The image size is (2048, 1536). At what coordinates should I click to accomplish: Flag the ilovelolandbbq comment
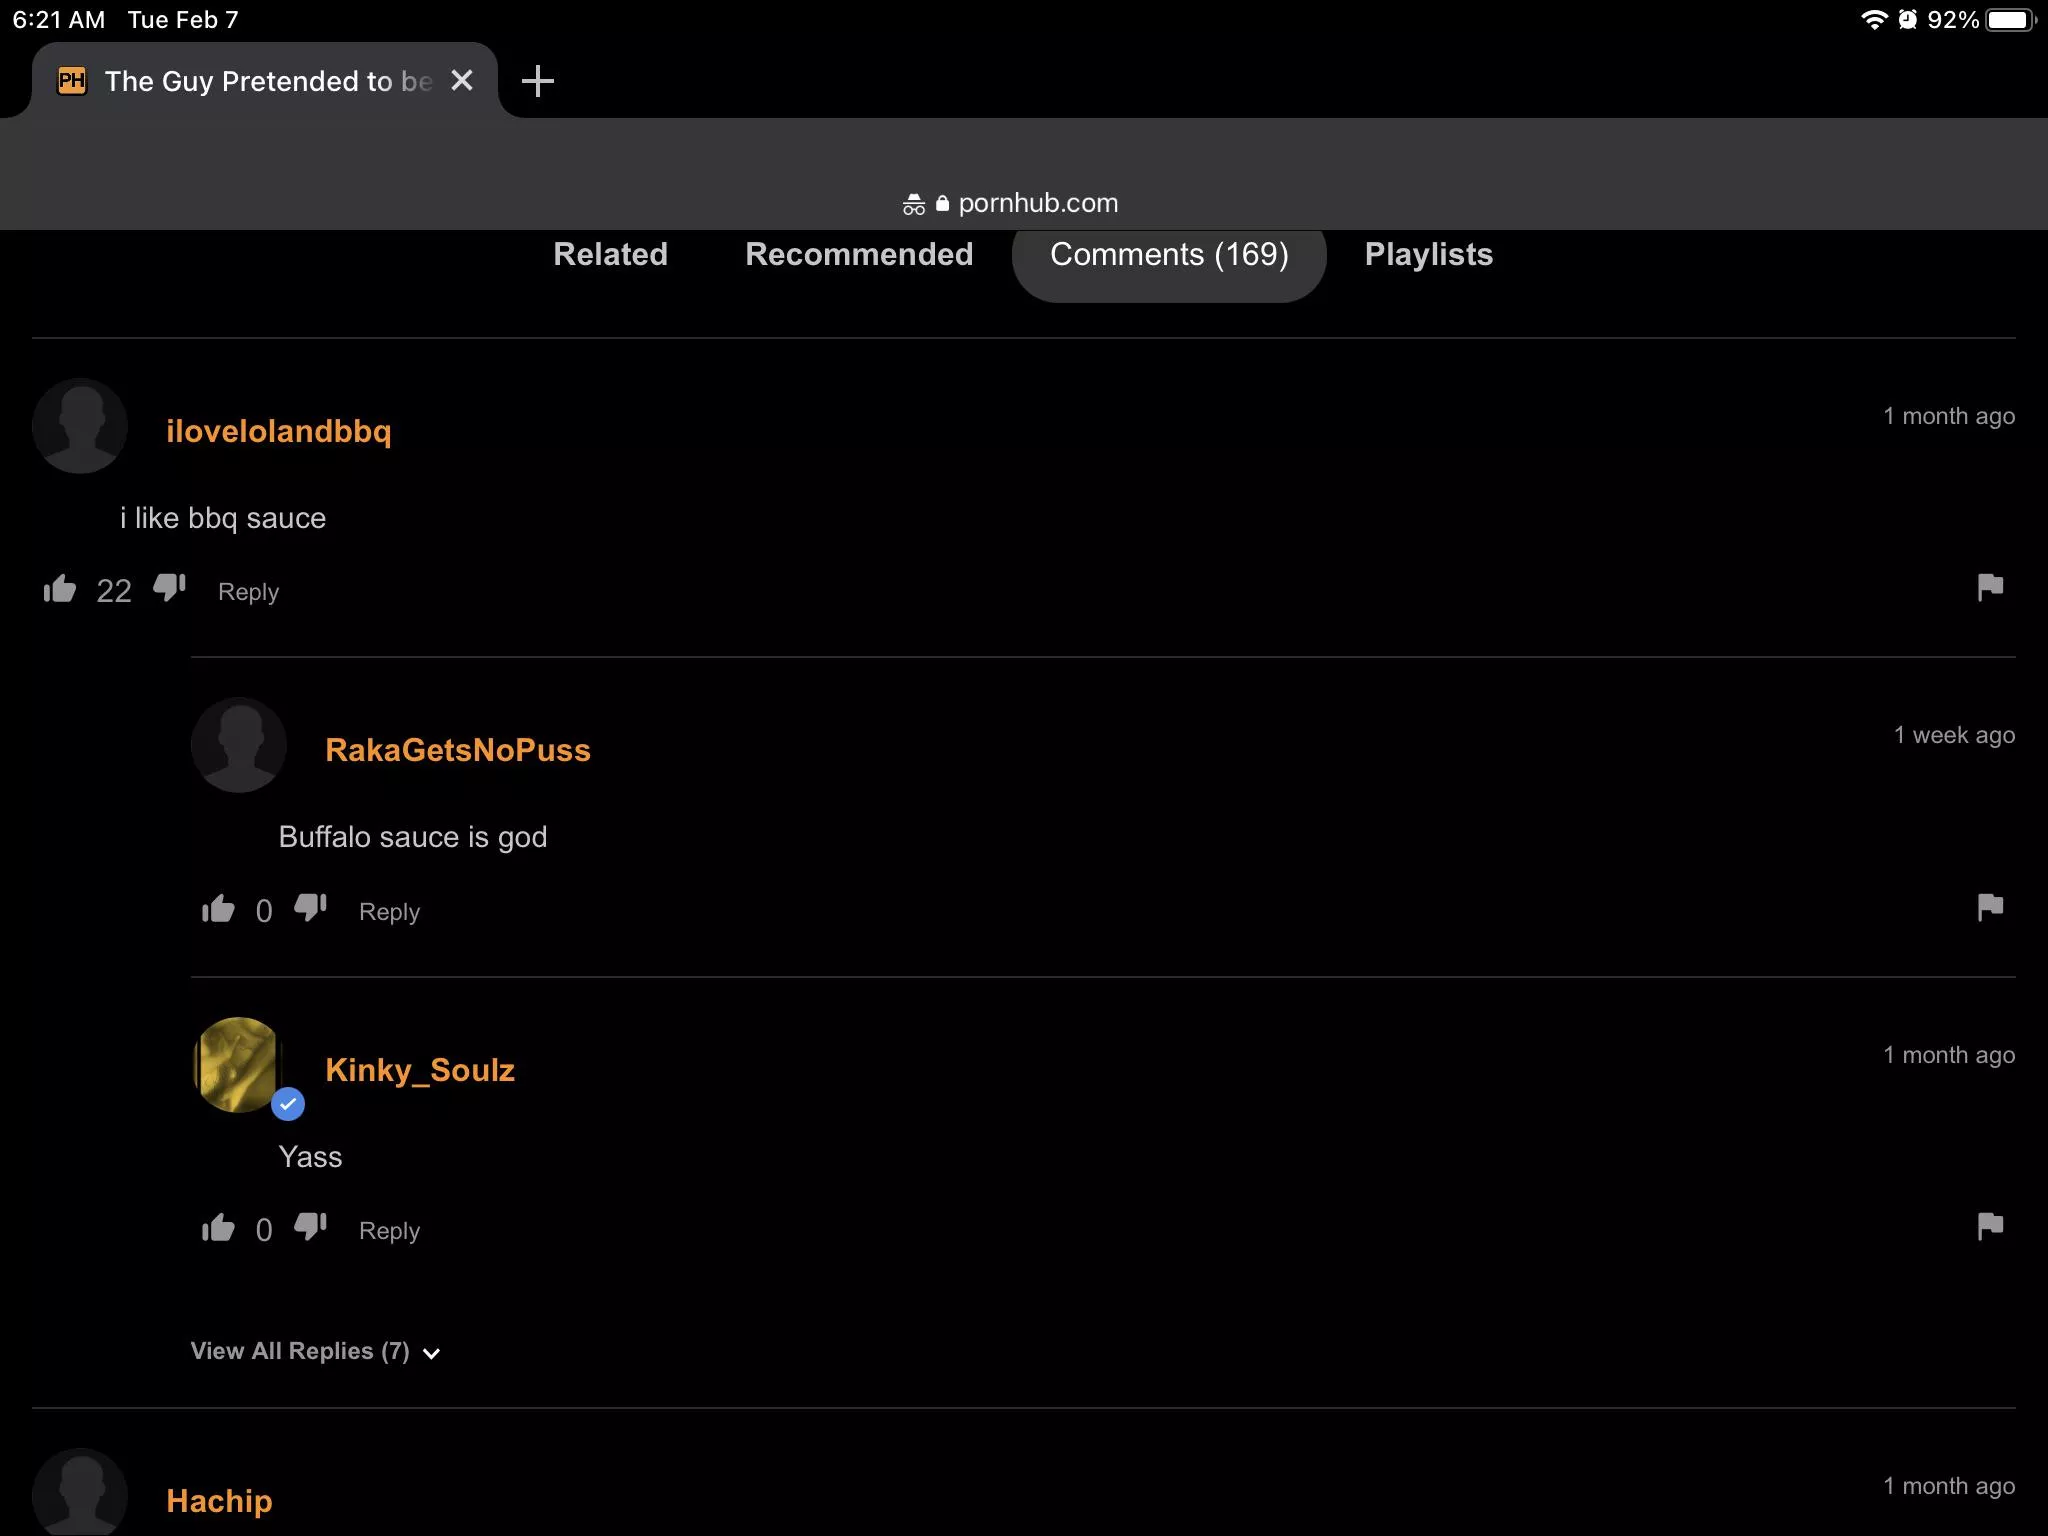tap(1989, 588)
